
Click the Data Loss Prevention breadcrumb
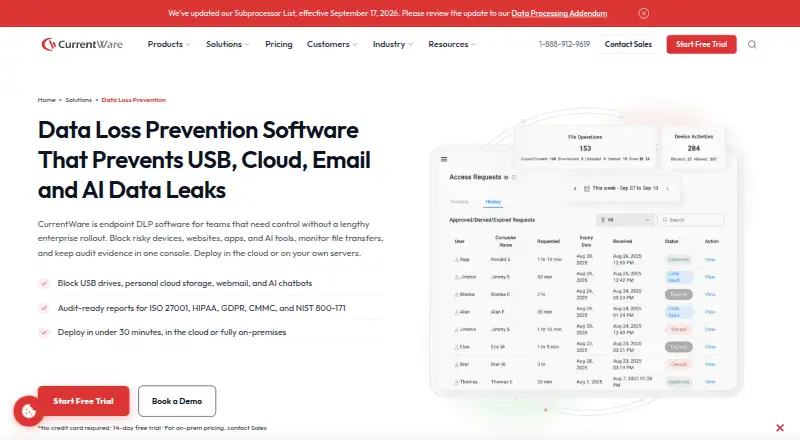coord(134,100)
